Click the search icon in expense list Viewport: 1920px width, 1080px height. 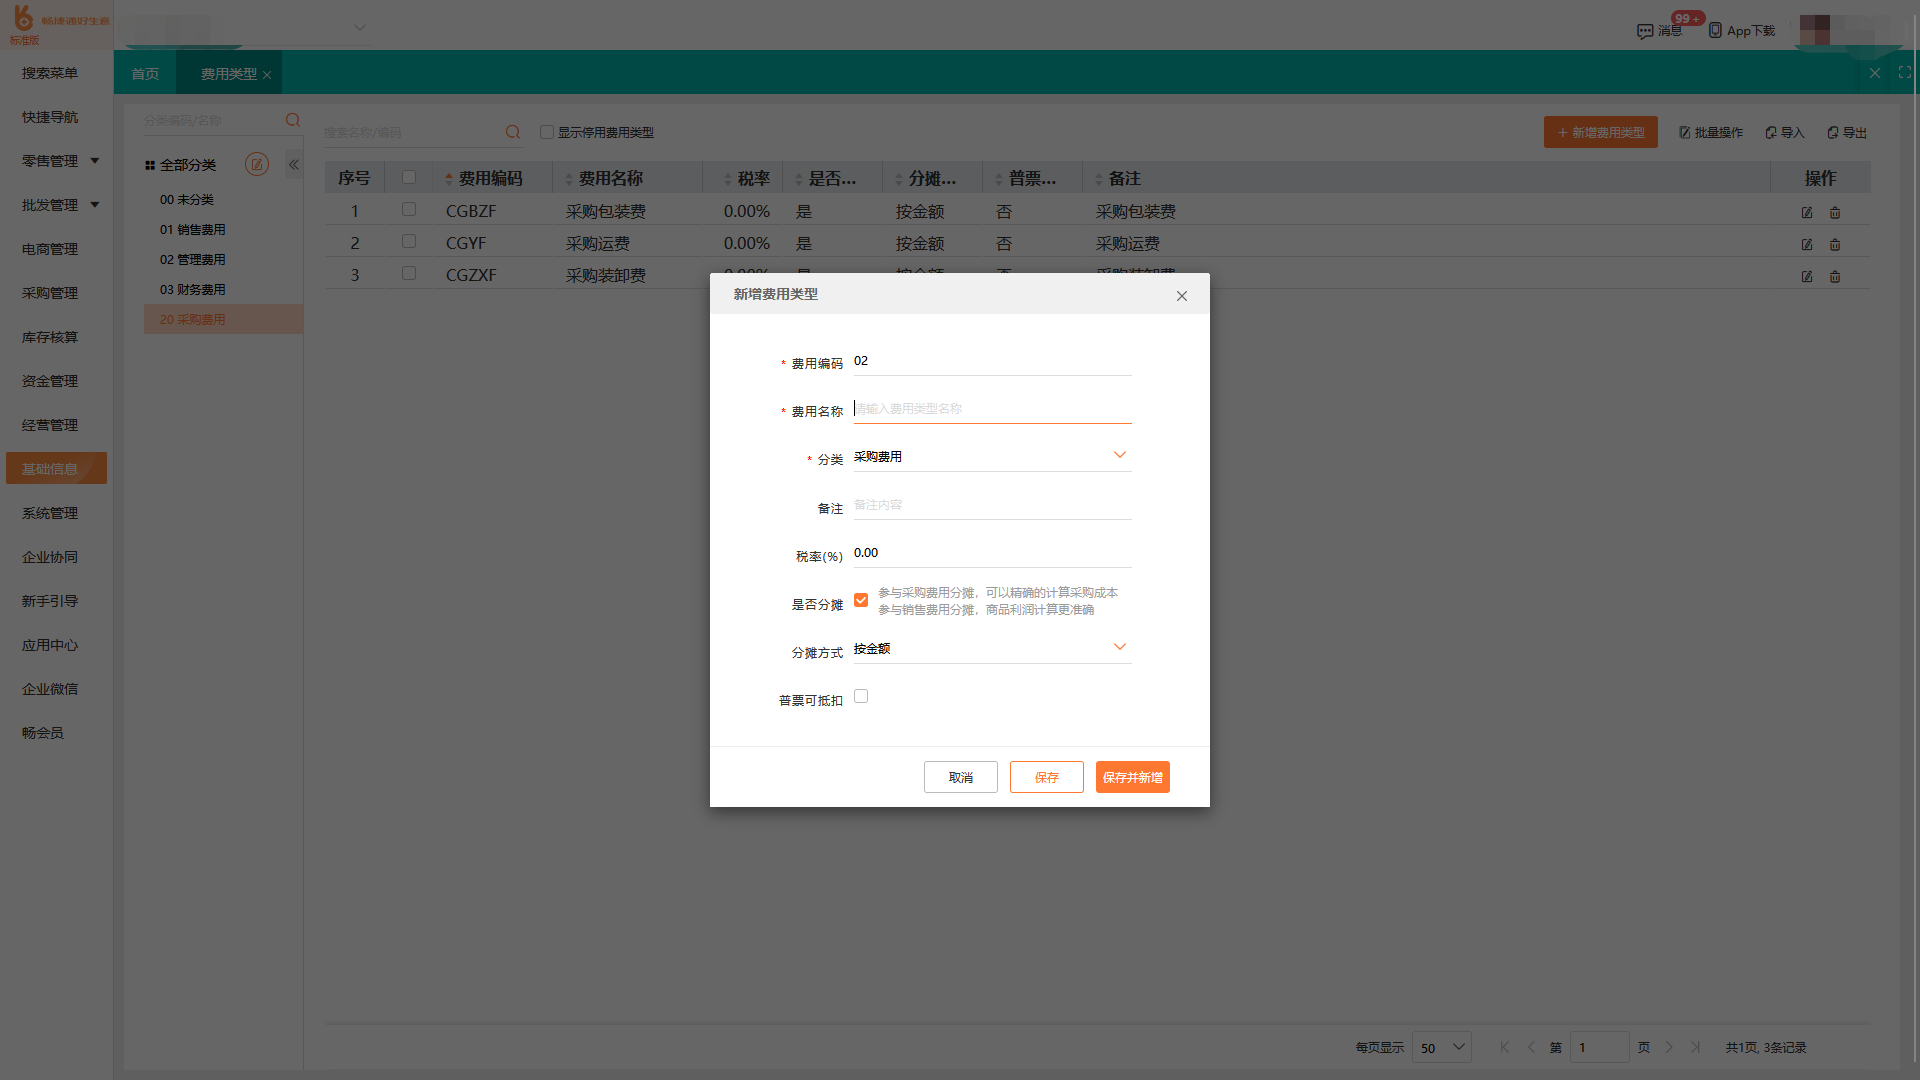[x=513, y=132]
